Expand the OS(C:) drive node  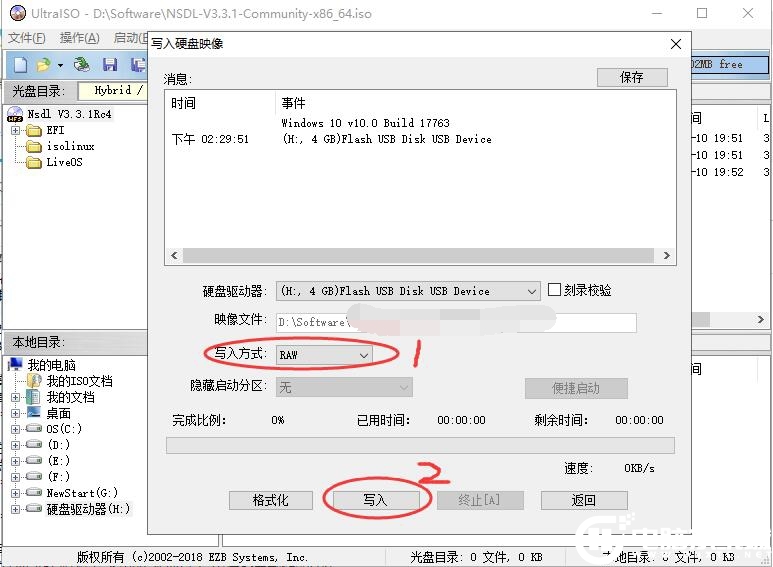tap(16, 429)
